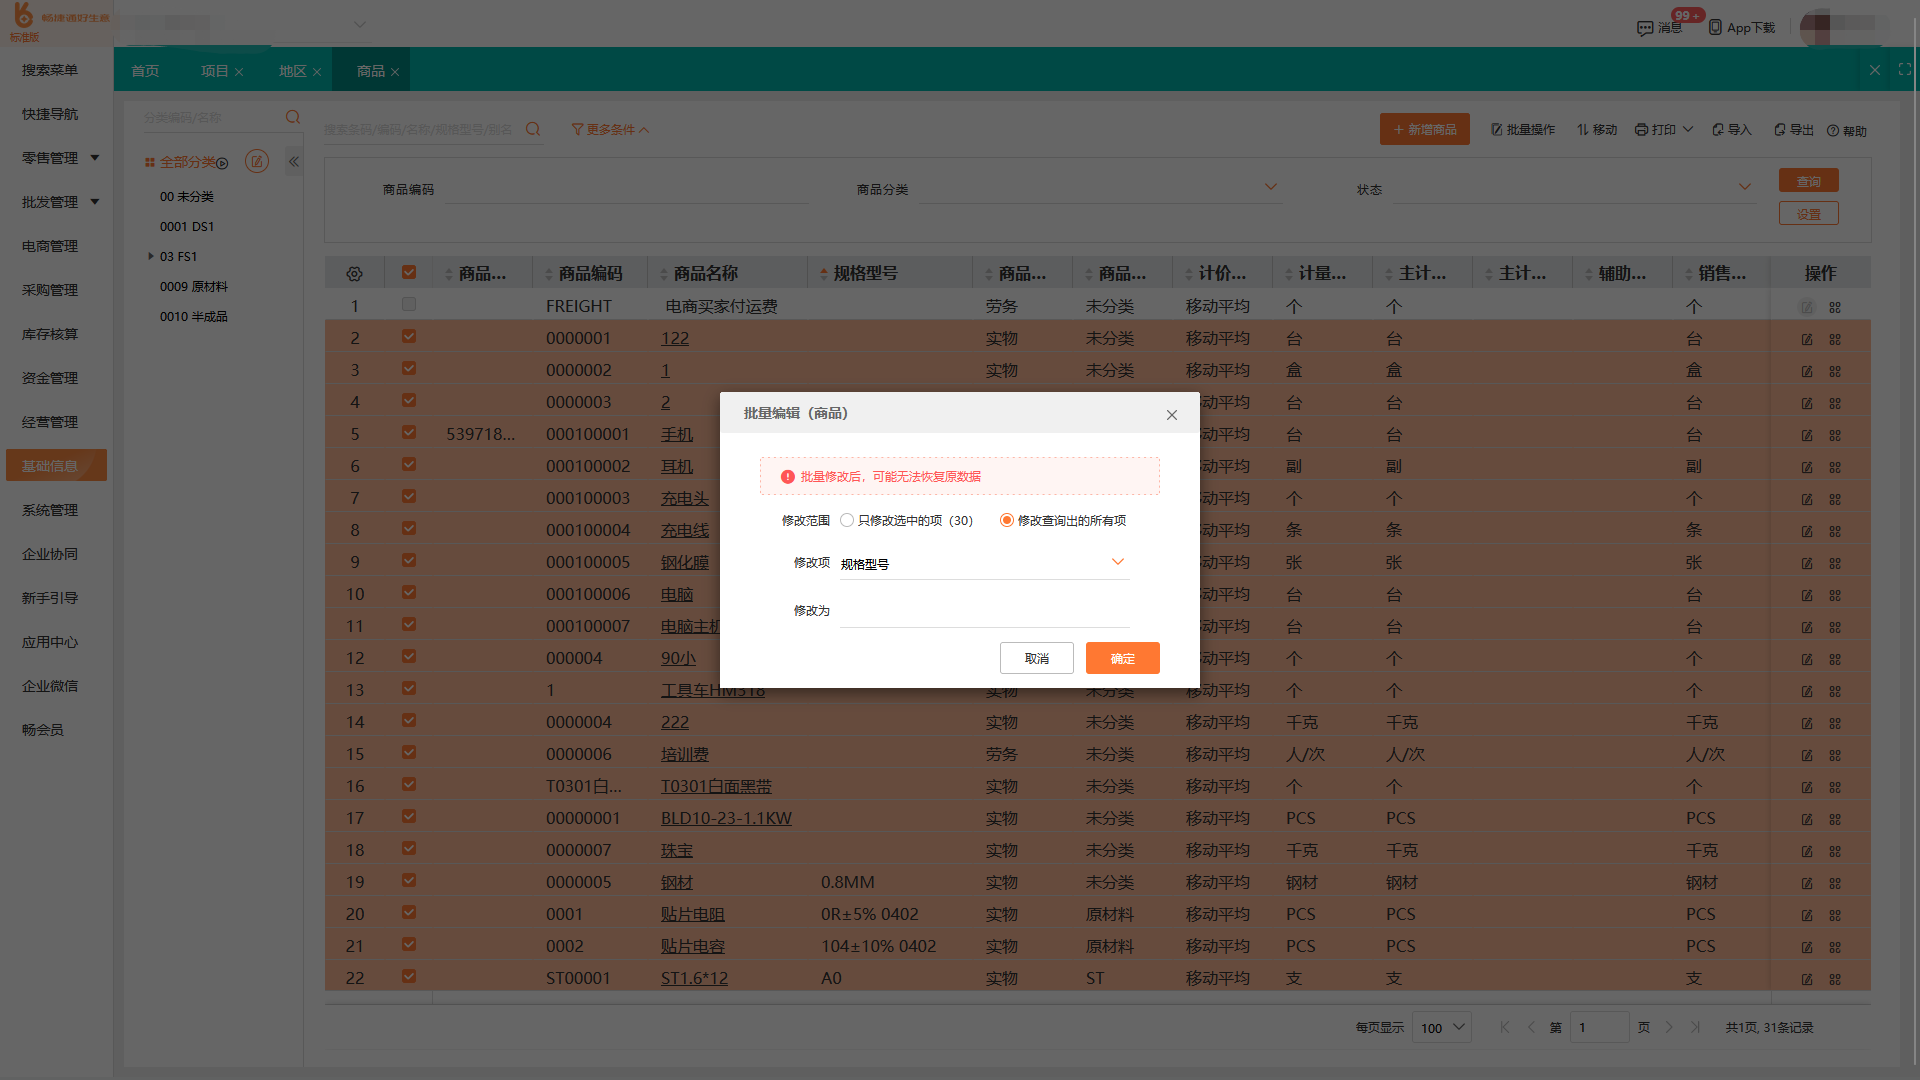This screenshot has width=1920, height=1080.
Task: Click 确定 to confirm batch edit
Action: pyautogui.click(x=1122, y=658)
